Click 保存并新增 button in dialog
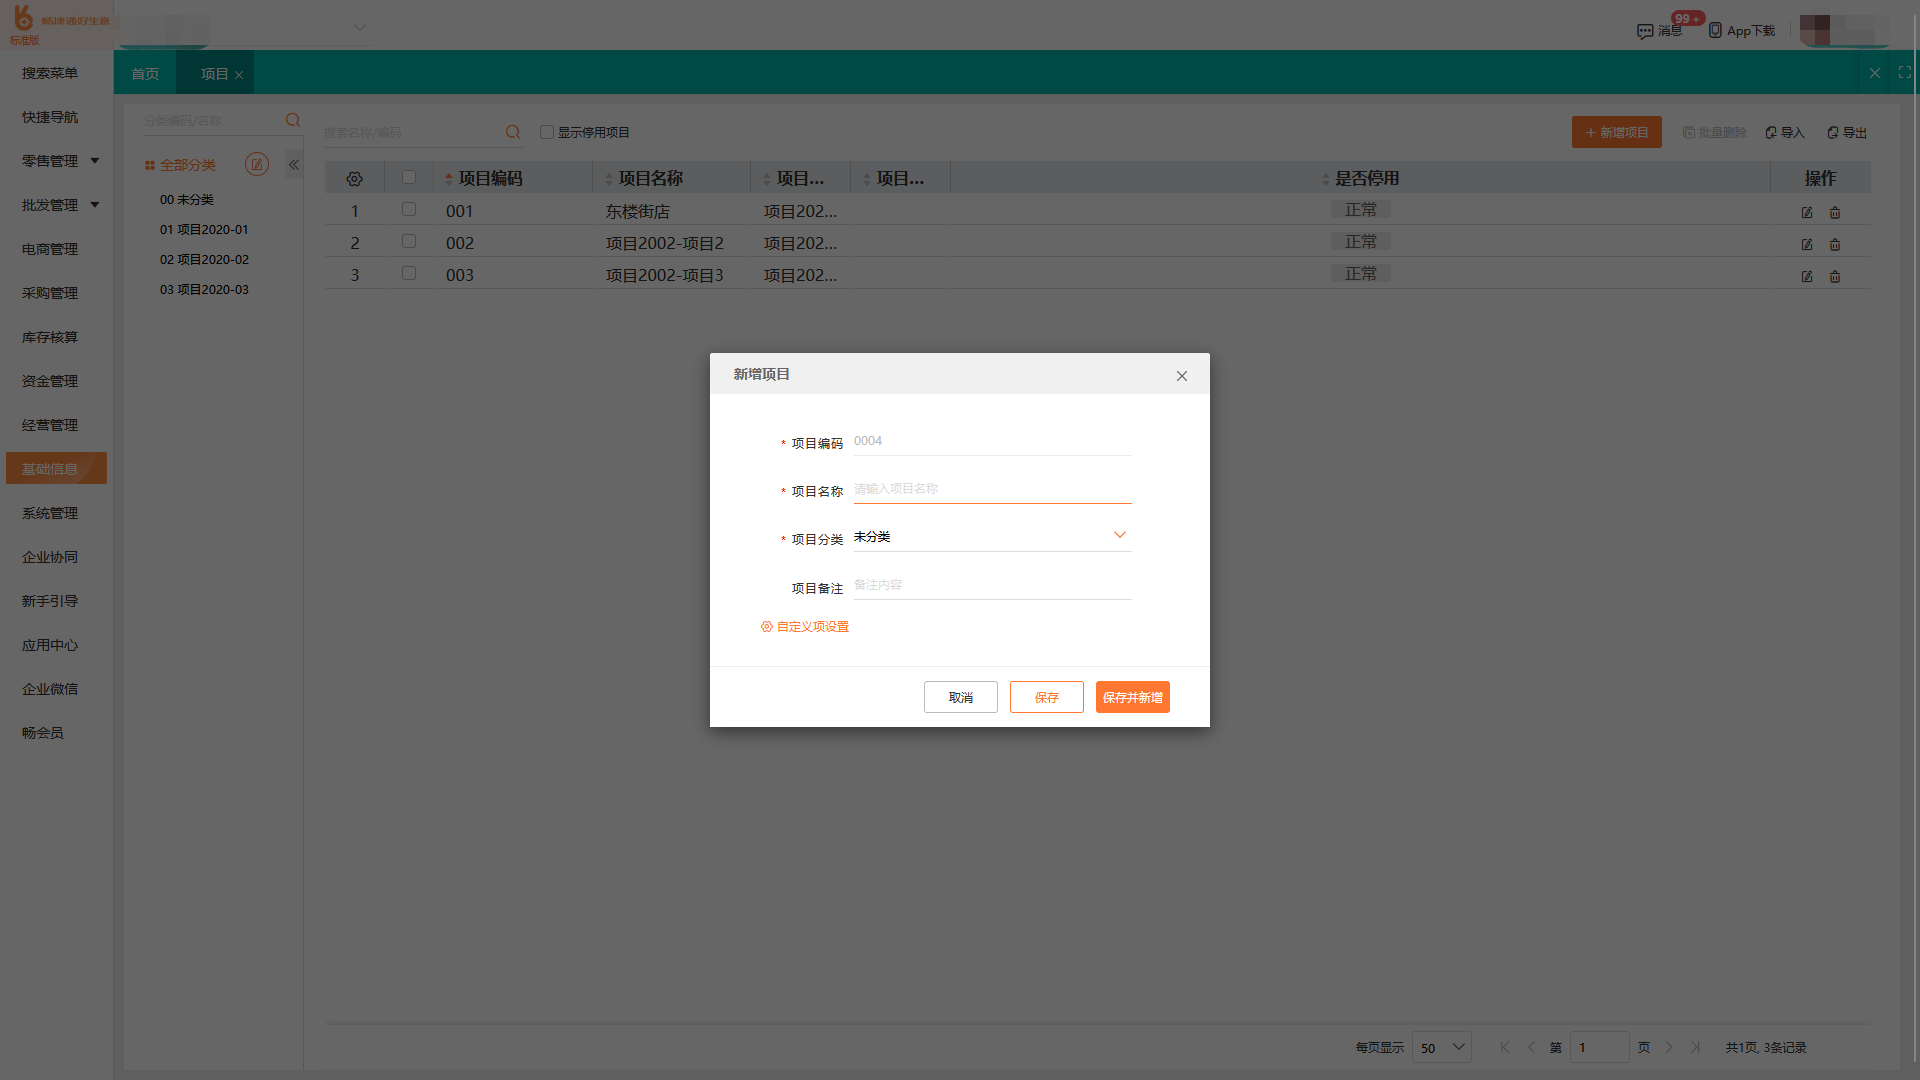 pyautogui.click(x=1133, y=696)
